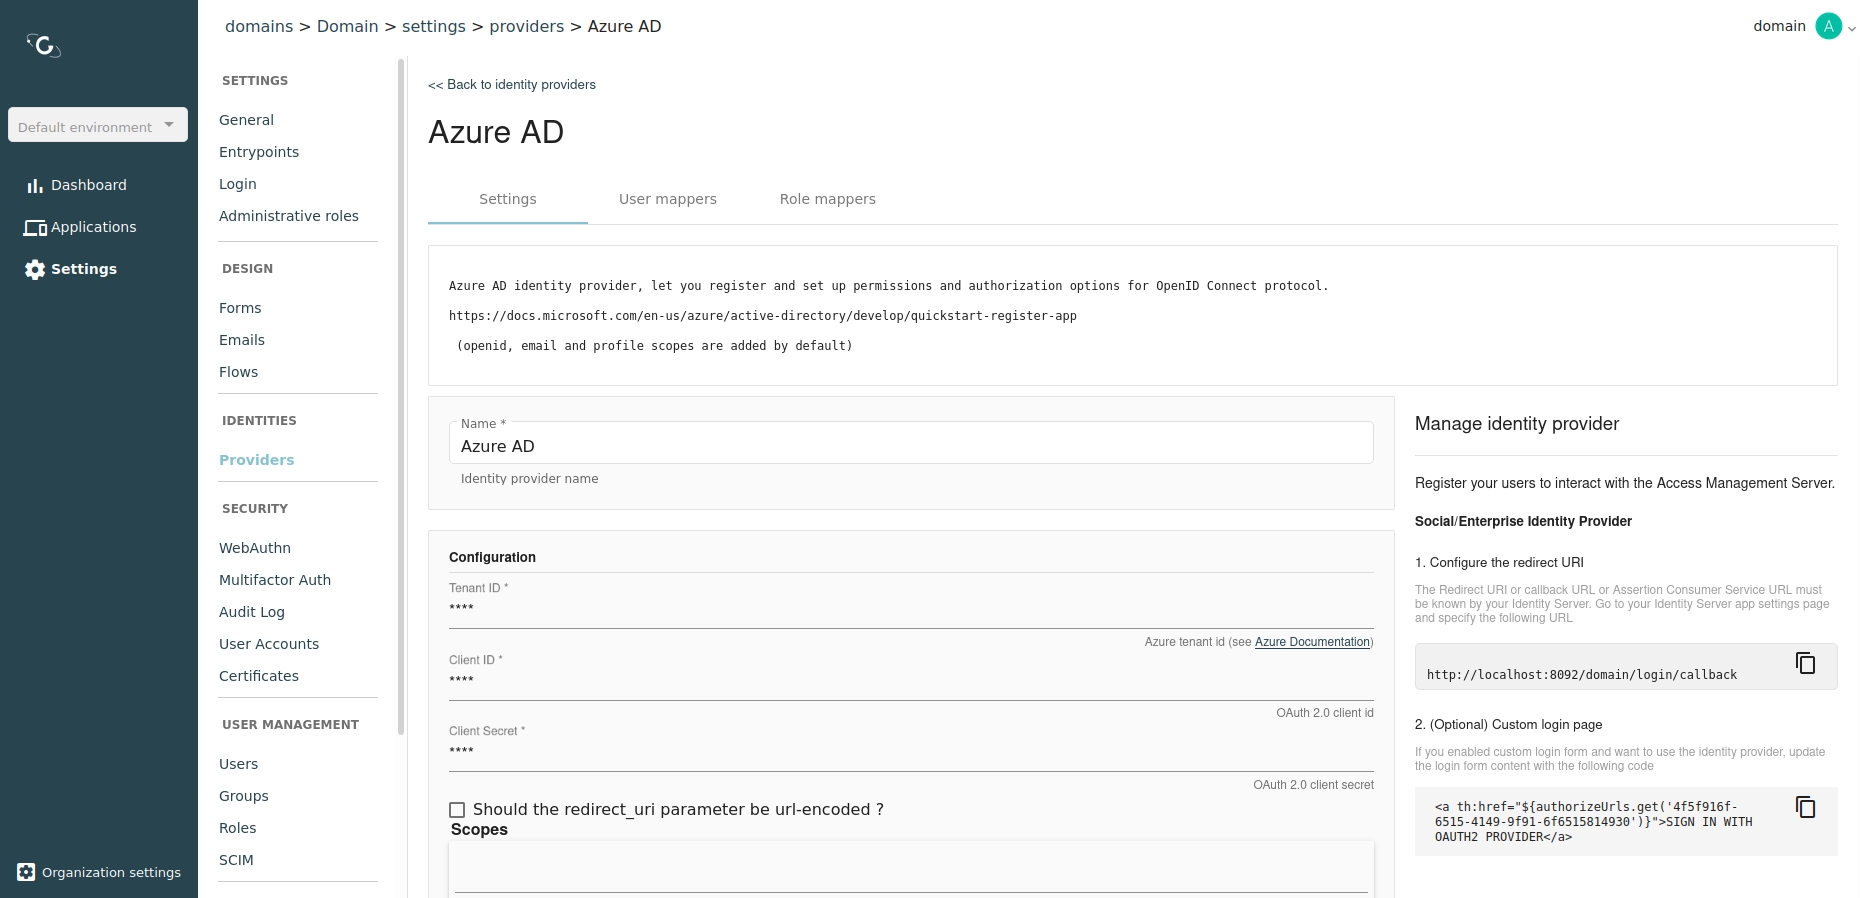Go back to identity providers

pyautogui.click(x=512, y=85)
